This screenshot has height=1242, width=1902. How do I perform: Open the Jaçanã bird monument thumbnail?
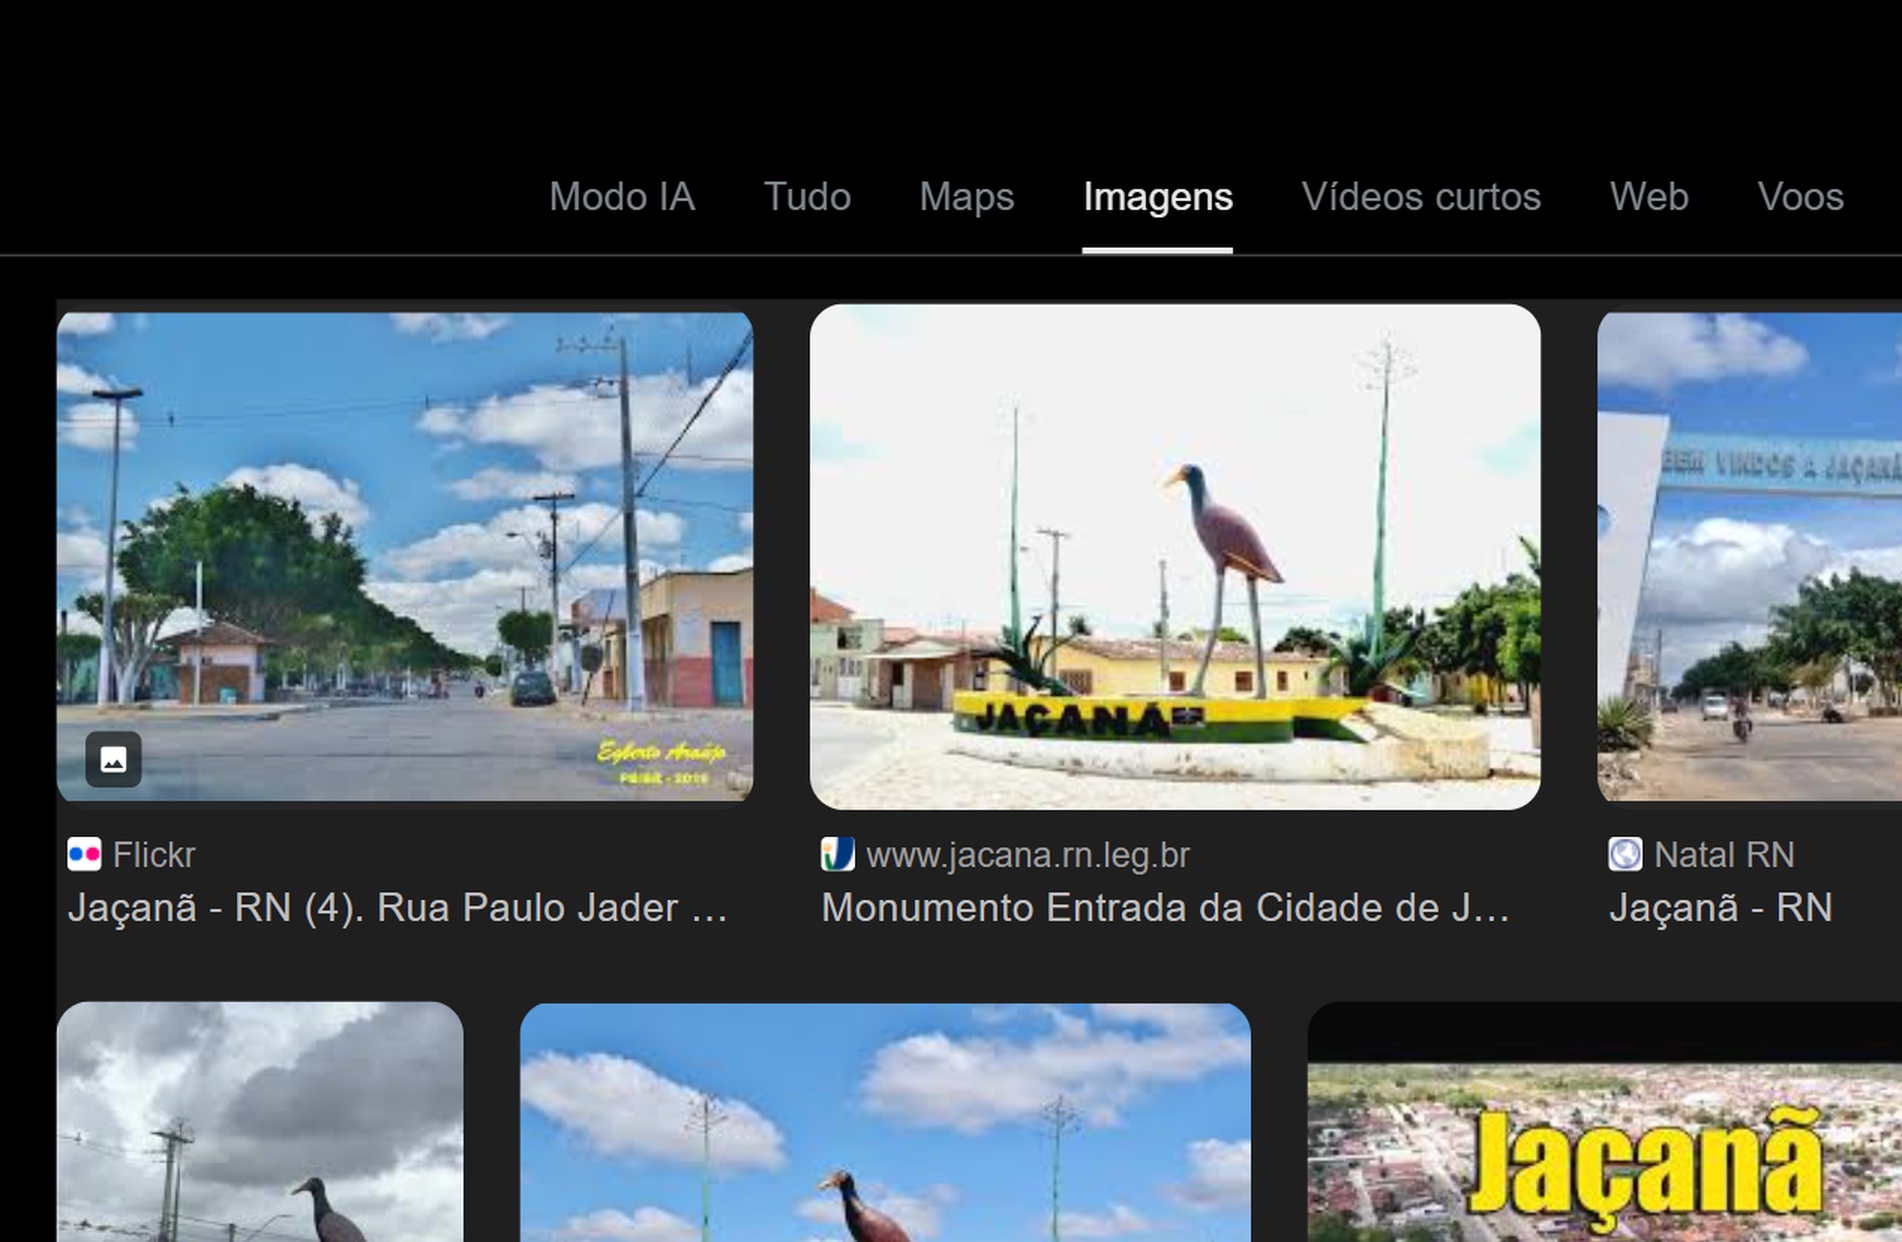click(x=1174, y=556)
